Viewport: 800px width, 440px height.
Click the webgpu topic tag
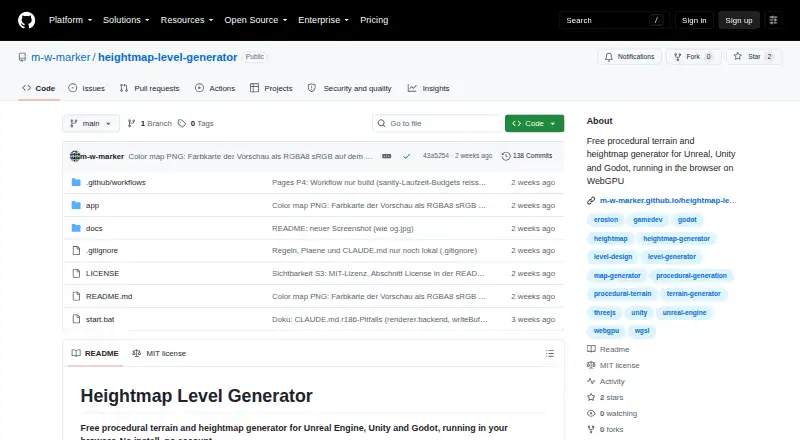coord(606,331)
